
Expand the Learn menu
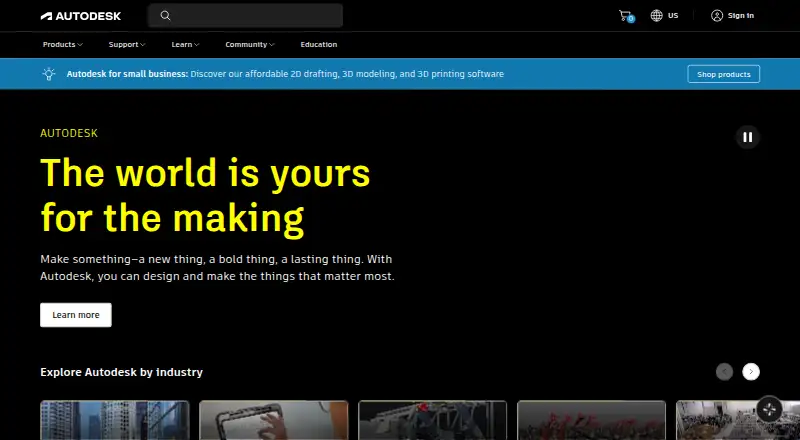coord(185,44)
